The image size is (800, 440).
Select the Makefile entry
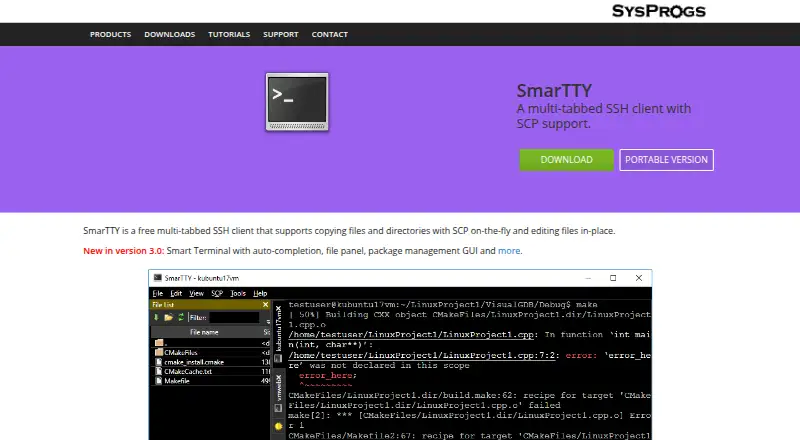coord(211,381)
